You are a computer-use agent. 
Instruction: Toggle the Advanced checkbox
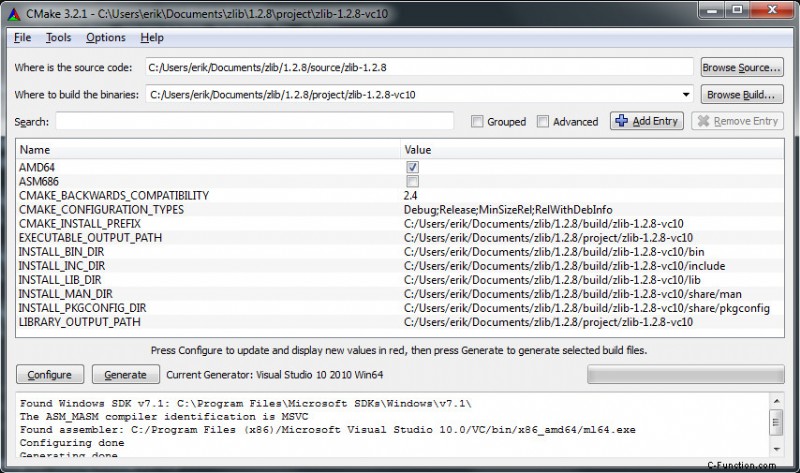(x=543, y=122)
